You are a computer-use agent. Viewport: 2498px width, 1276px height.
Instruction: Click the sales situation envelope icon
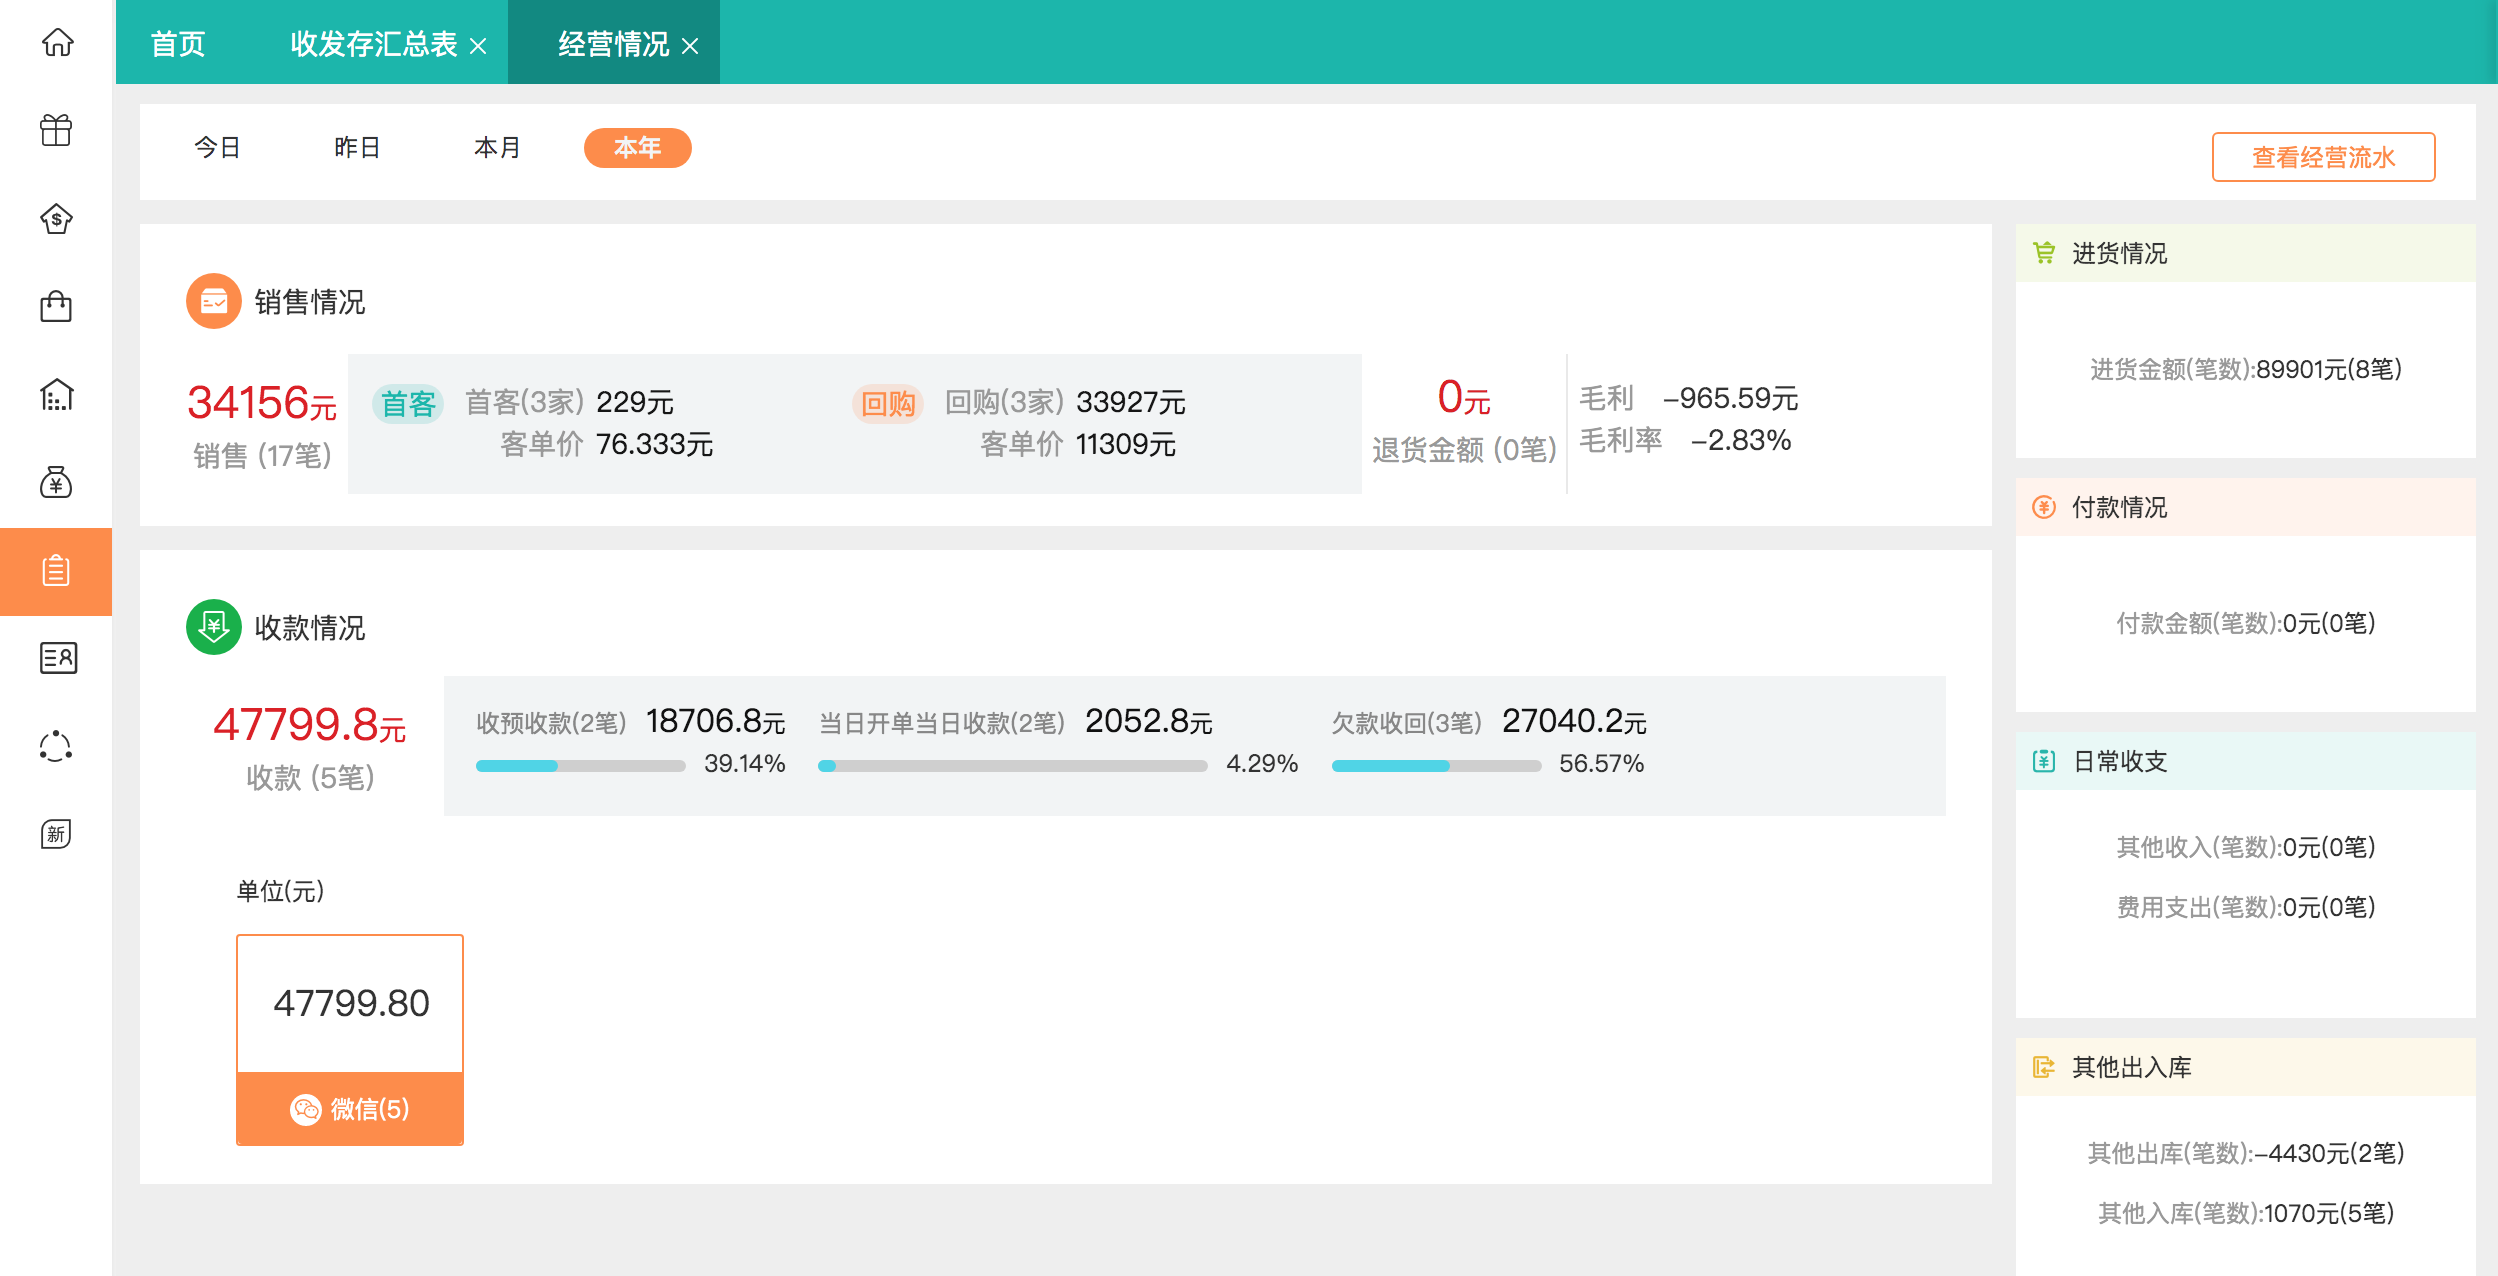(213, 299)
